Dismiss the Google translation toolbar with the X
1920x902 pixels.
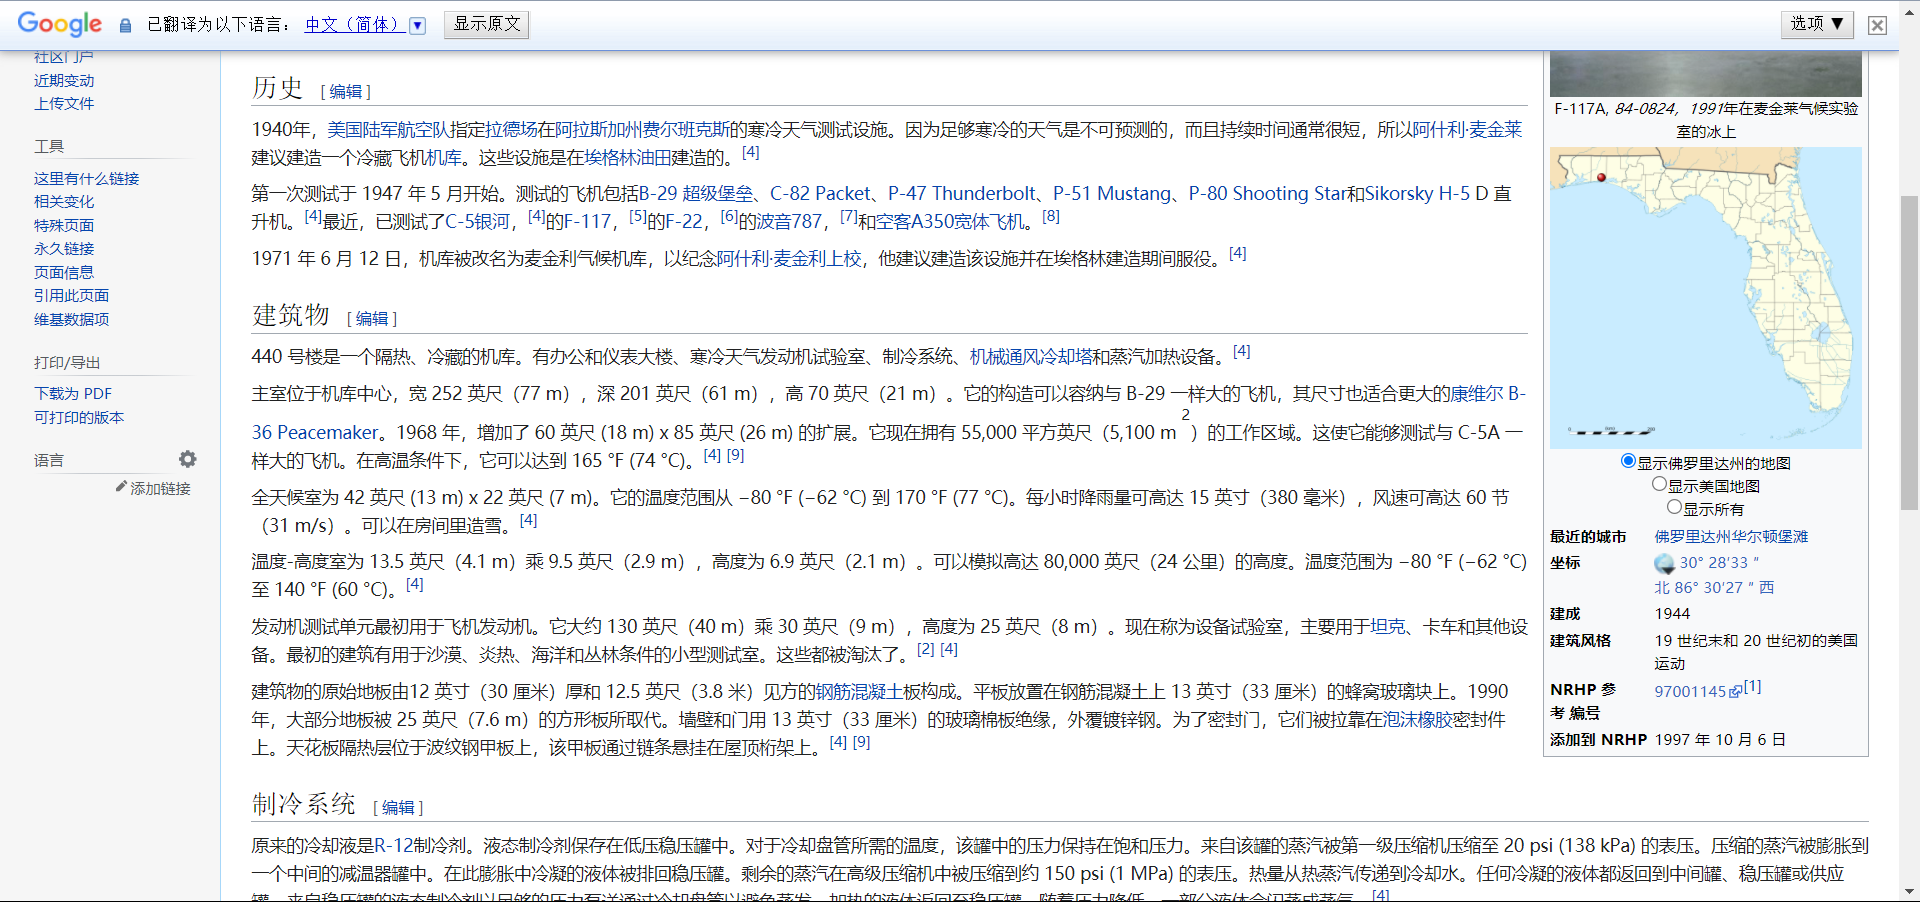[1877, 24]
